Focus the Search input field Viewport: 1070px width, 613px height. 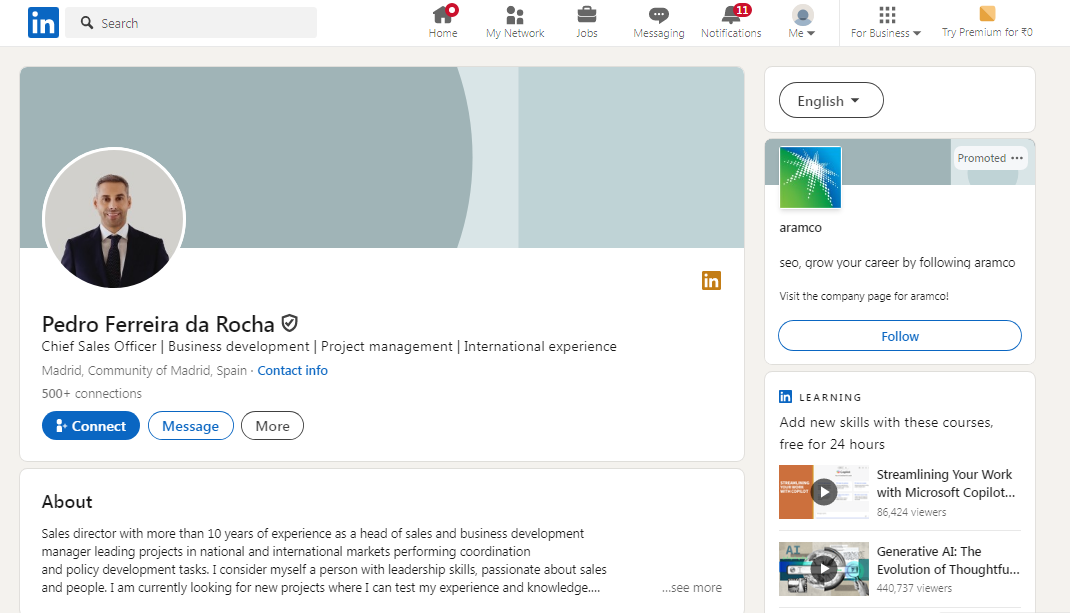point(191,23)
